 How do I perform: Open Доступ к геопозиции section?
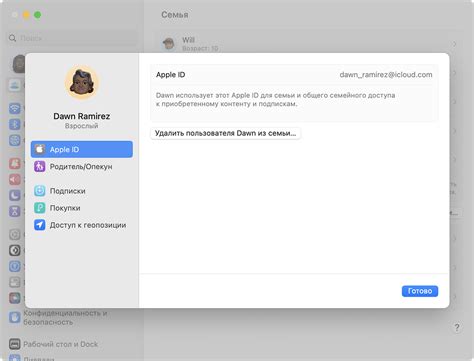[82, 225]
